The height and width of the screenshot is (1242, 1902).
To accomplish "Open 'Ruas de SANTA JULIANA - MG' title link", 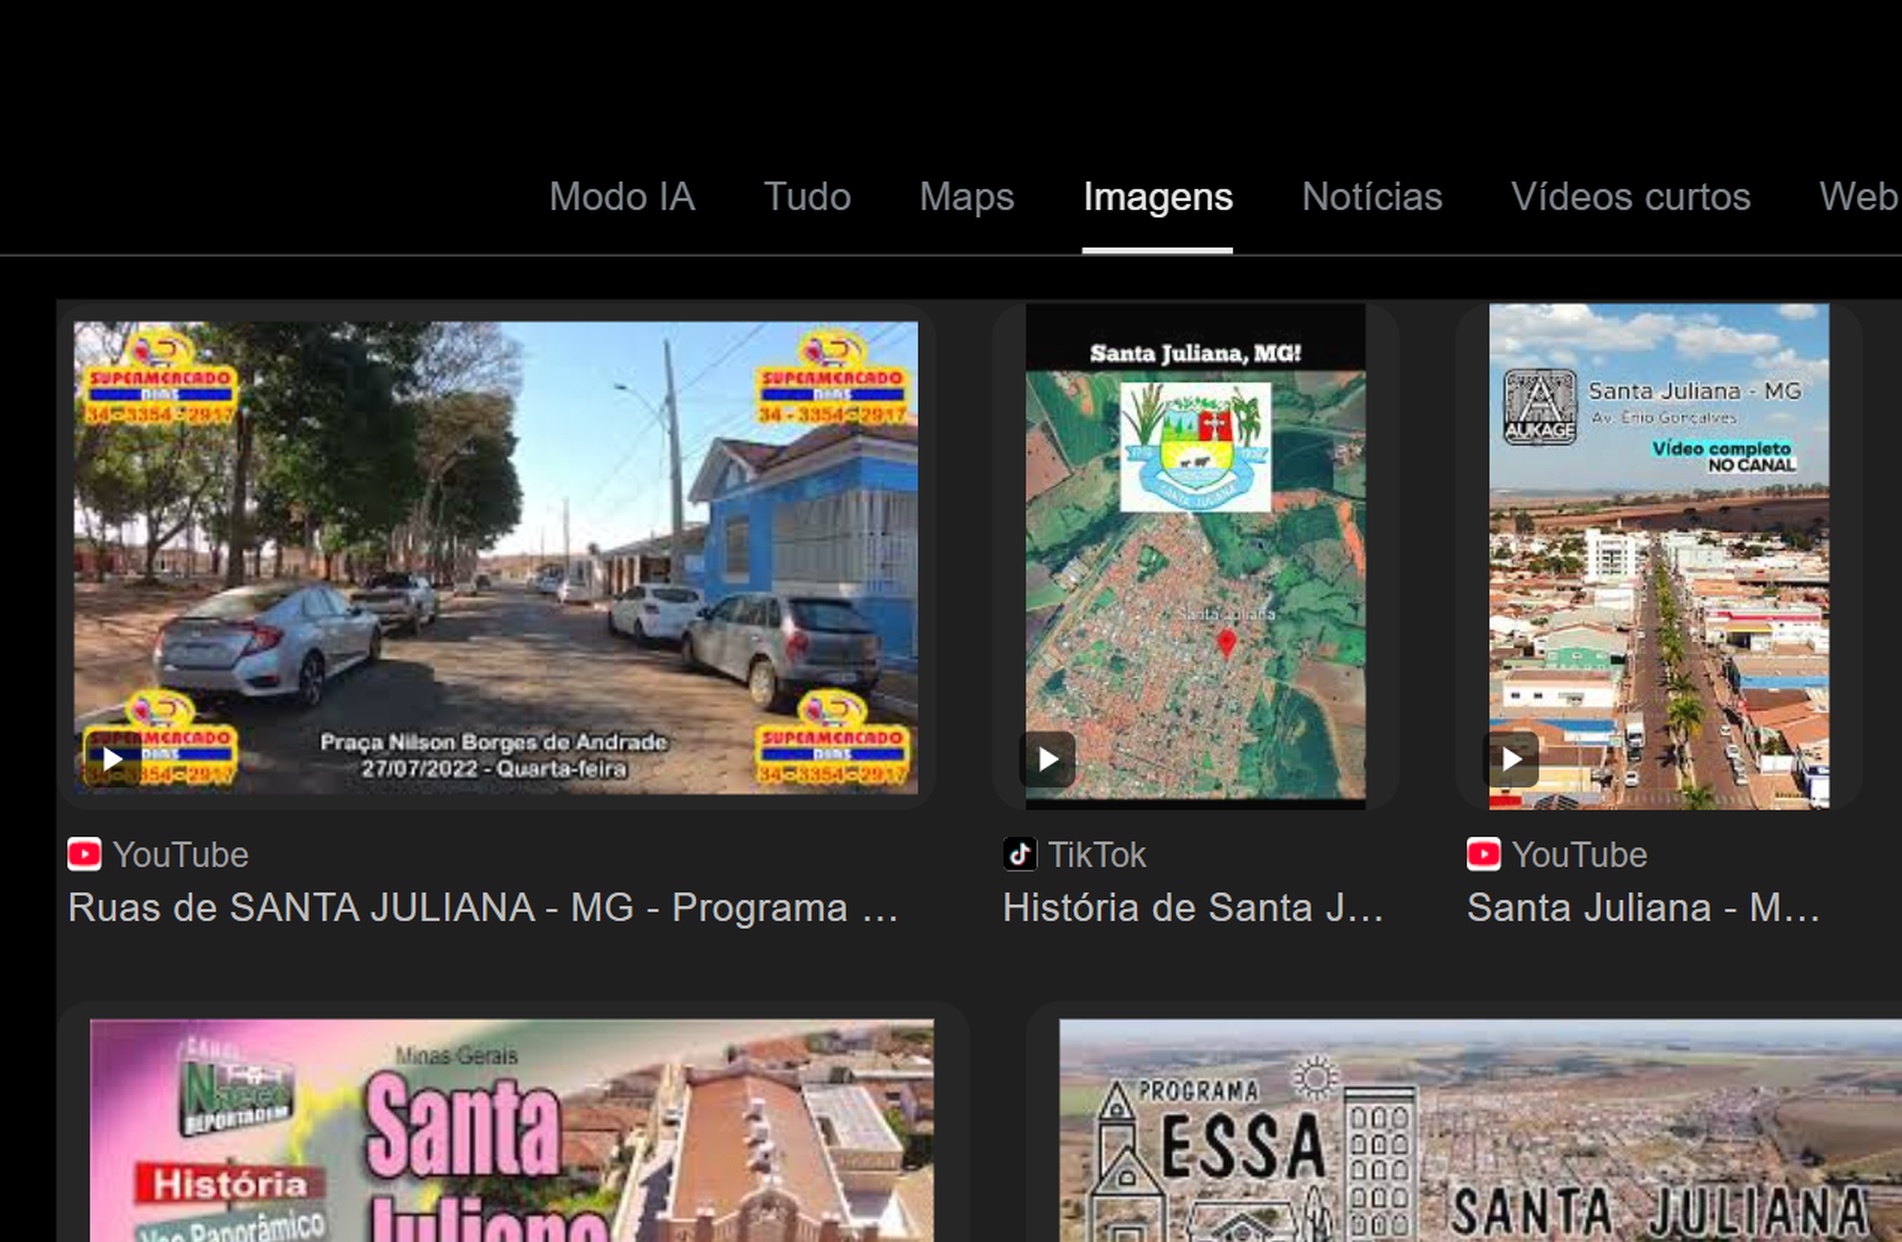I will 482,908.
